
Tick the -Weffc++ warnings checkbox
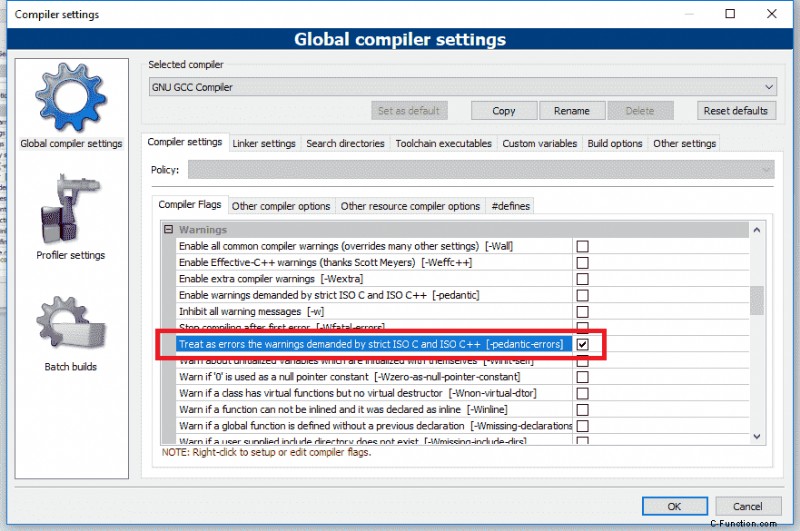tap(582, 262)
